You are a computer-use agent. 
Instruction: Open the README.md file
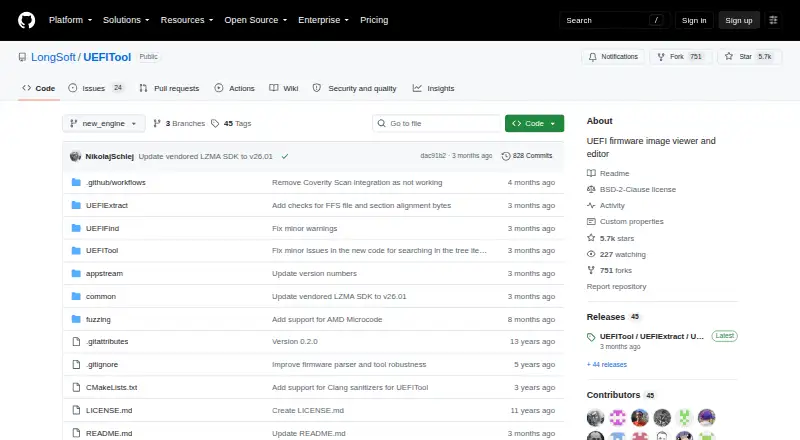(x=109, y=433)
